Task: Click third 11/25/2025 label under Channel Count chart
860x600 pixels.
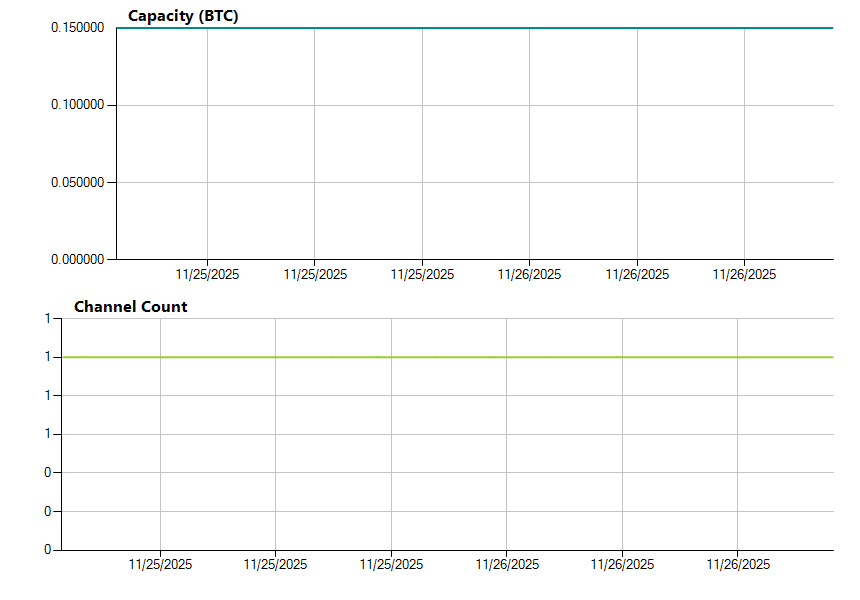Action: coord(391,565)
